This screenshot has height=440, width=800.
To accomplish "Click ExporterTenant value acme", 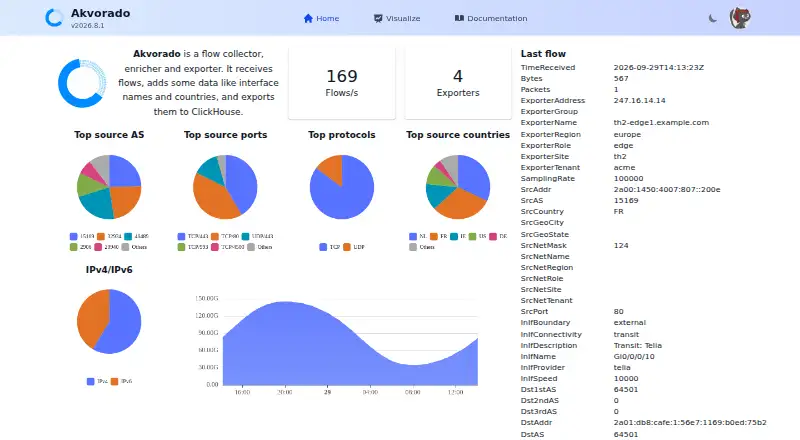I will 624,167.
